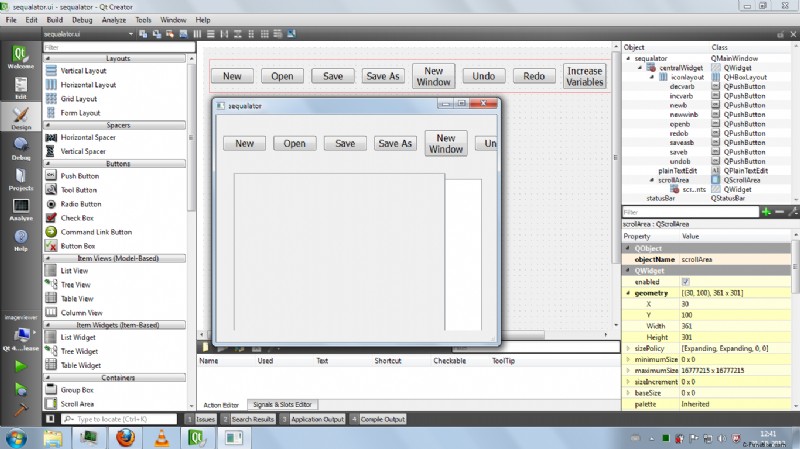Expand the sizePolicy property row

627,348
